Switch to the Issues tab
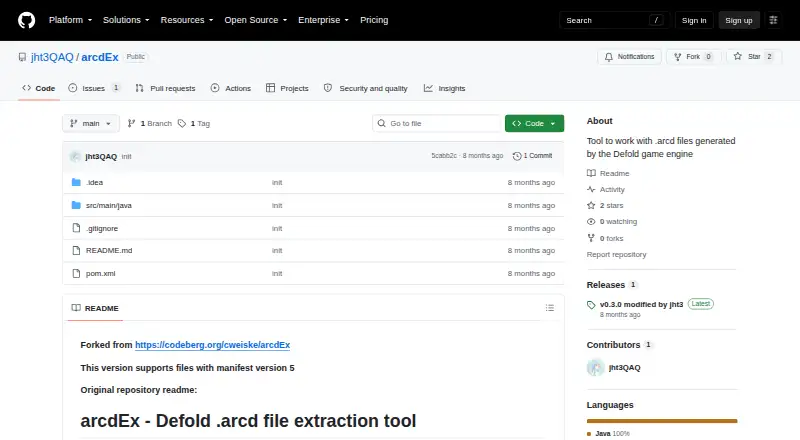Viewport: 800px width, 440px height. [x=94, y=88]
